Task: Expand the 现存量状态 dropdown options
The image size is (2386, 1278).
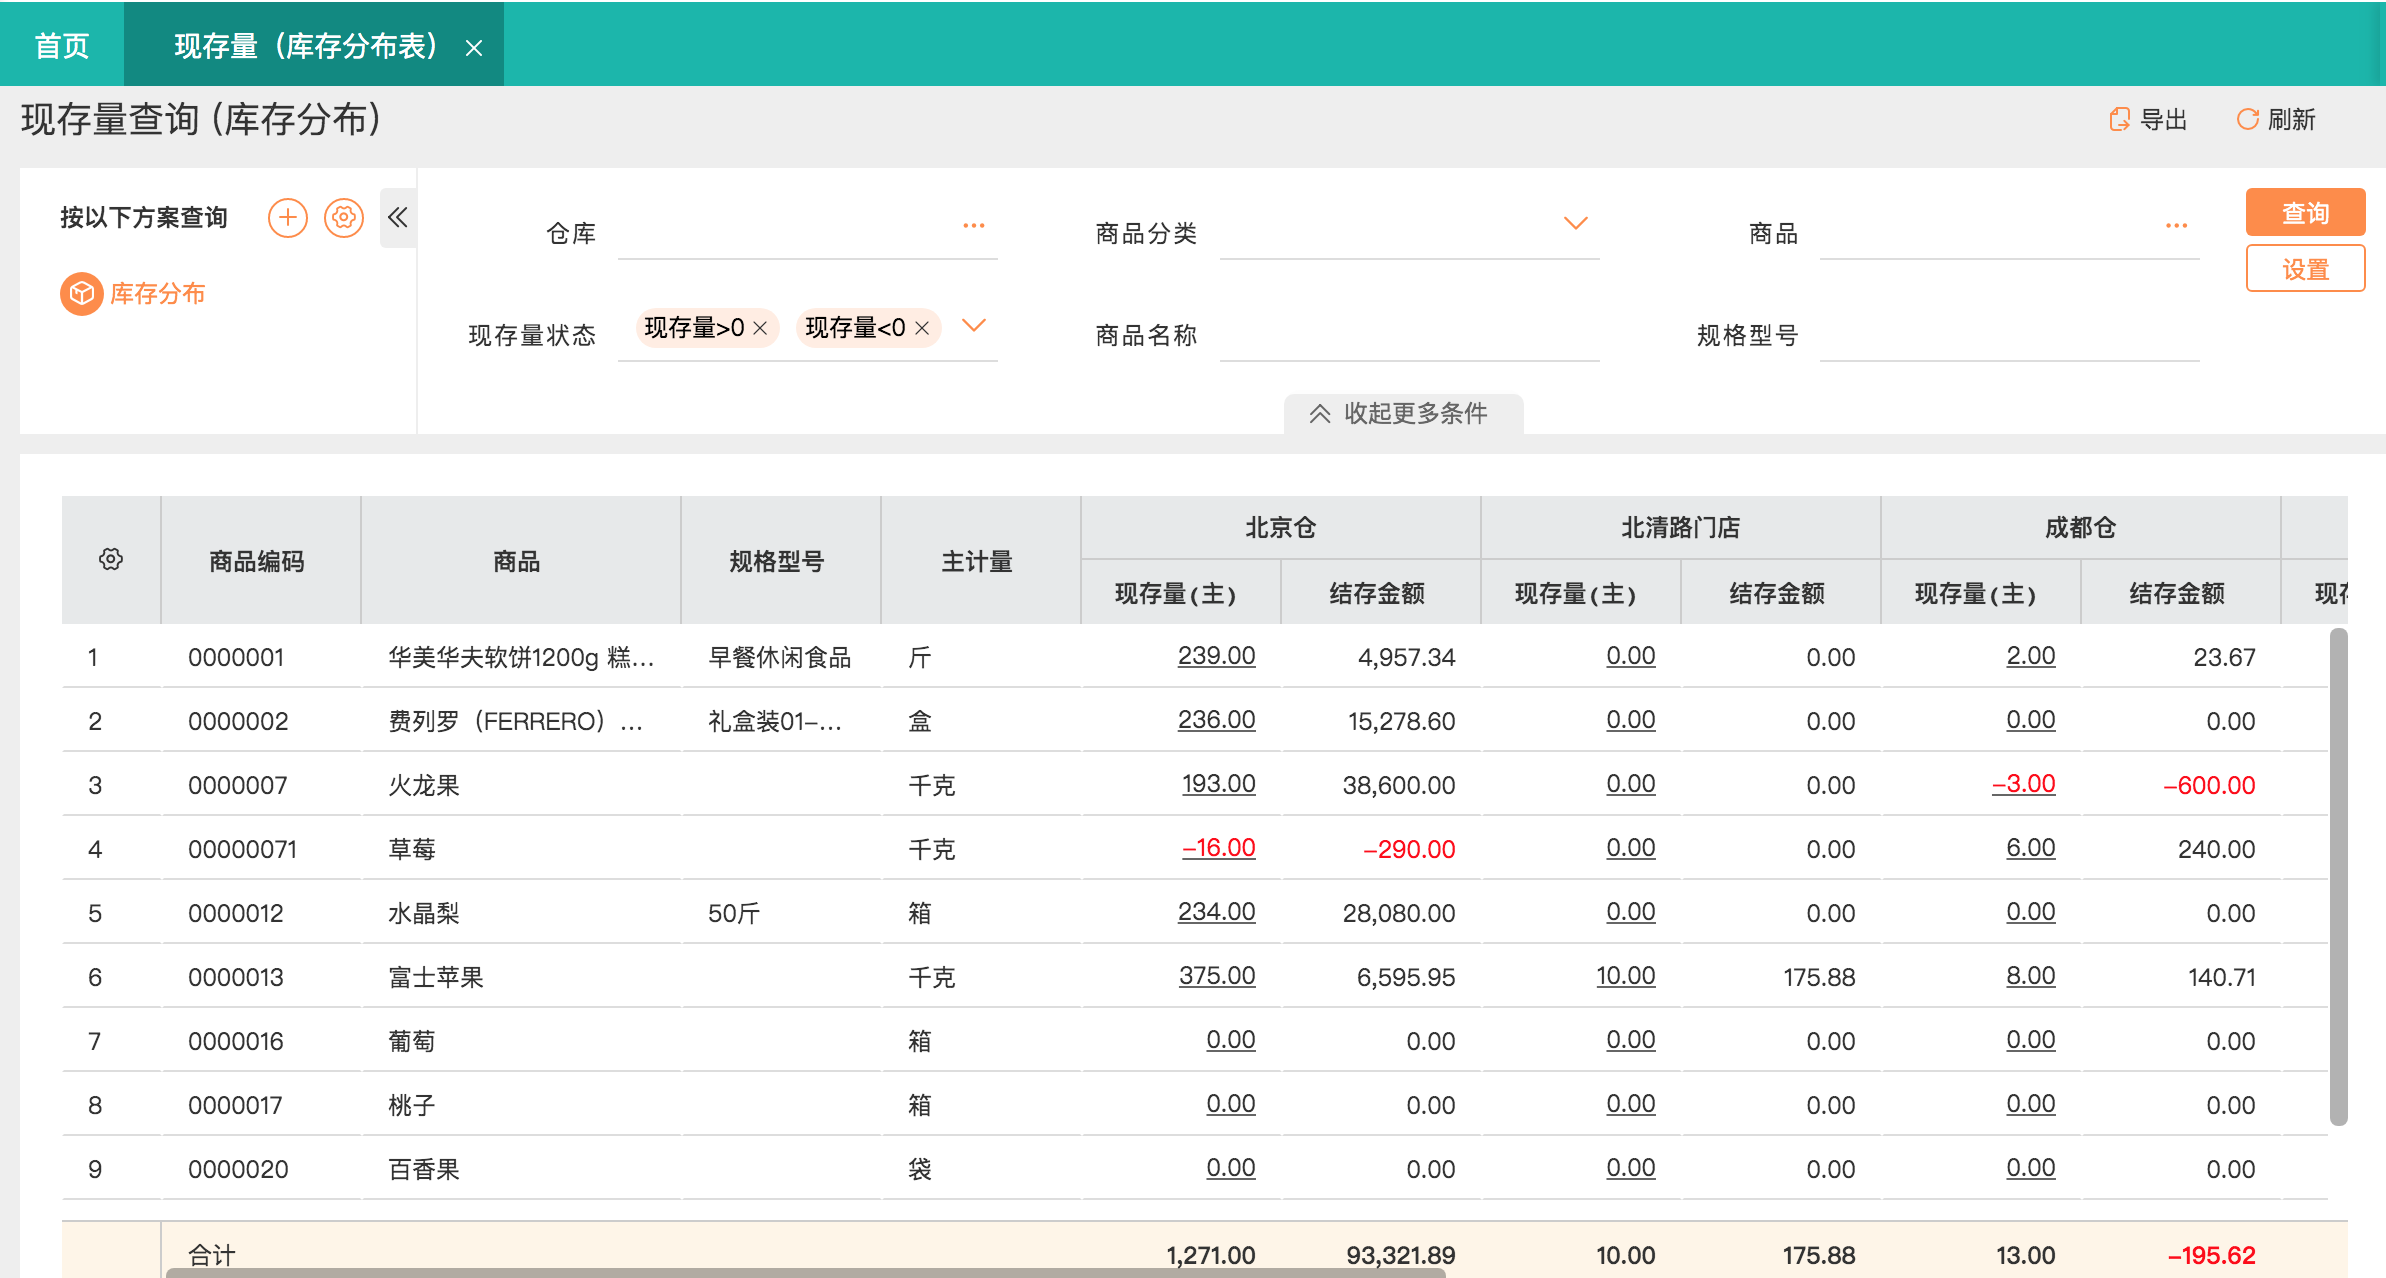Action: [977, 327]
